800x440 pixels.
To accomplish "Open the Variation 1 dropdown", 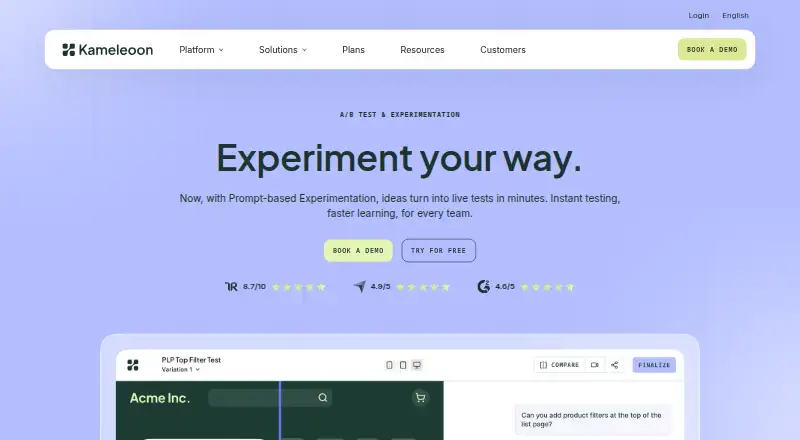I will coord(181,370).
